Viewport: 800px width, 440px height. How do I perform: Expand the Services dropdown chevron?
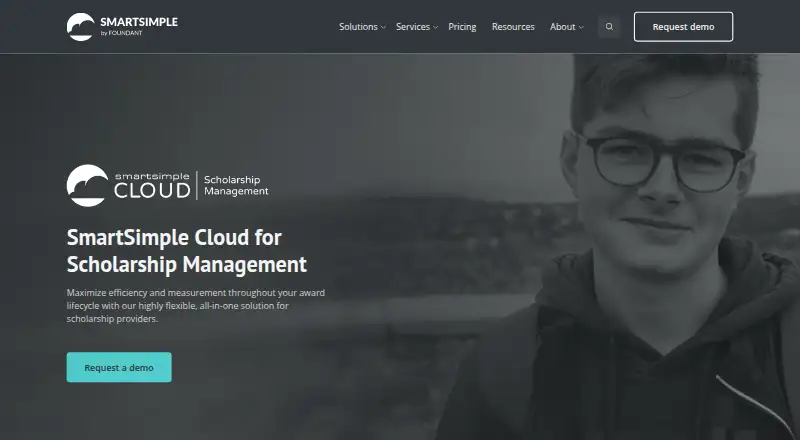pyautogui.click(x=435, y=28)
